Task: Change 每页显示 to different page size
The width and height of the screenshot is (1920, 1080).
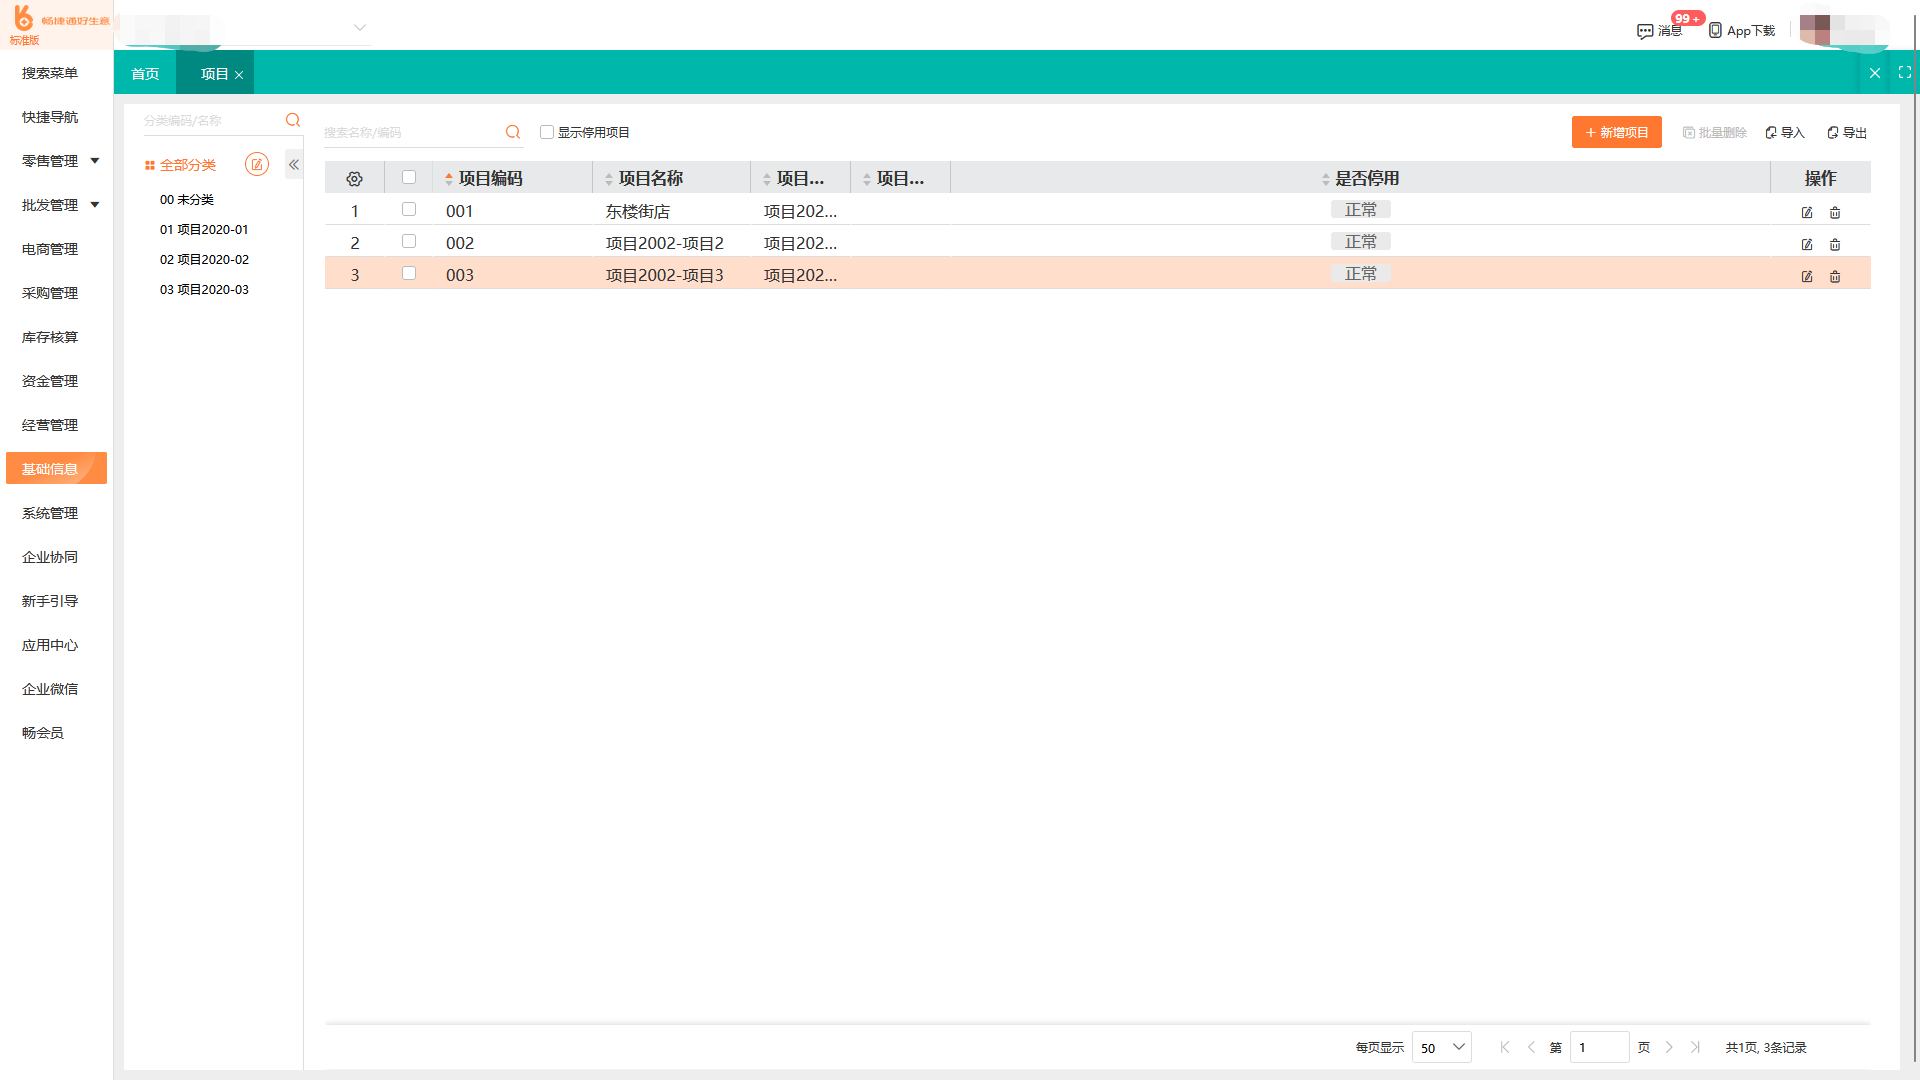Action: pos(1441,1047)
